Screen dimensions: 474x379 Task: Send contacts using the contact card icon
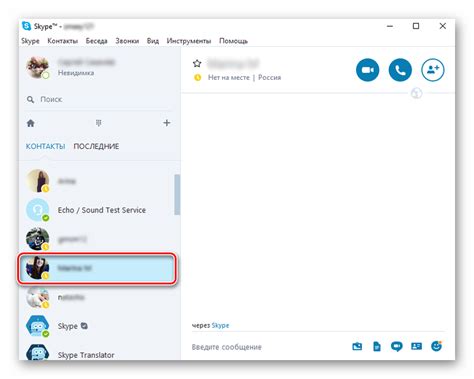[x=416, y=347]
